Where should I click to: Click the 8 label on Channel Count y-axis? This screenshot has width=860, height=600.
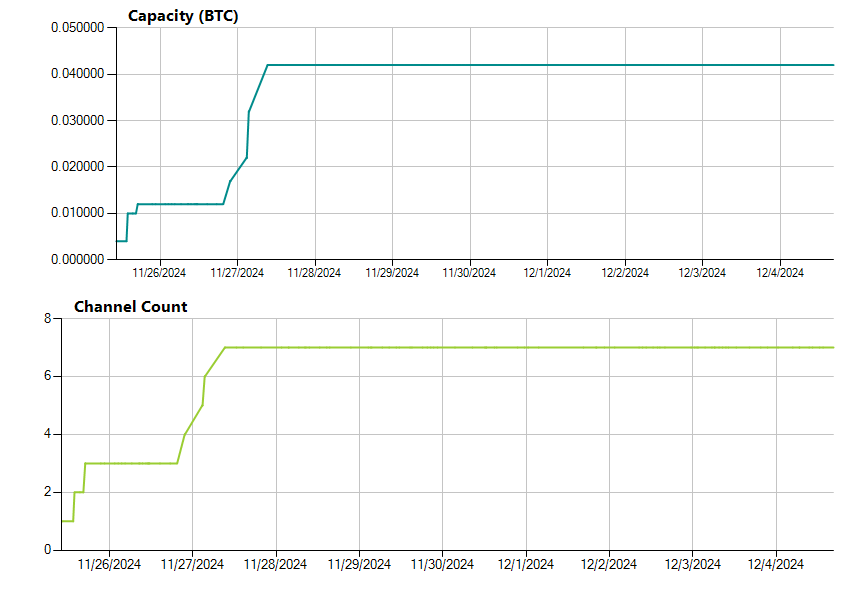coord(46,319)
